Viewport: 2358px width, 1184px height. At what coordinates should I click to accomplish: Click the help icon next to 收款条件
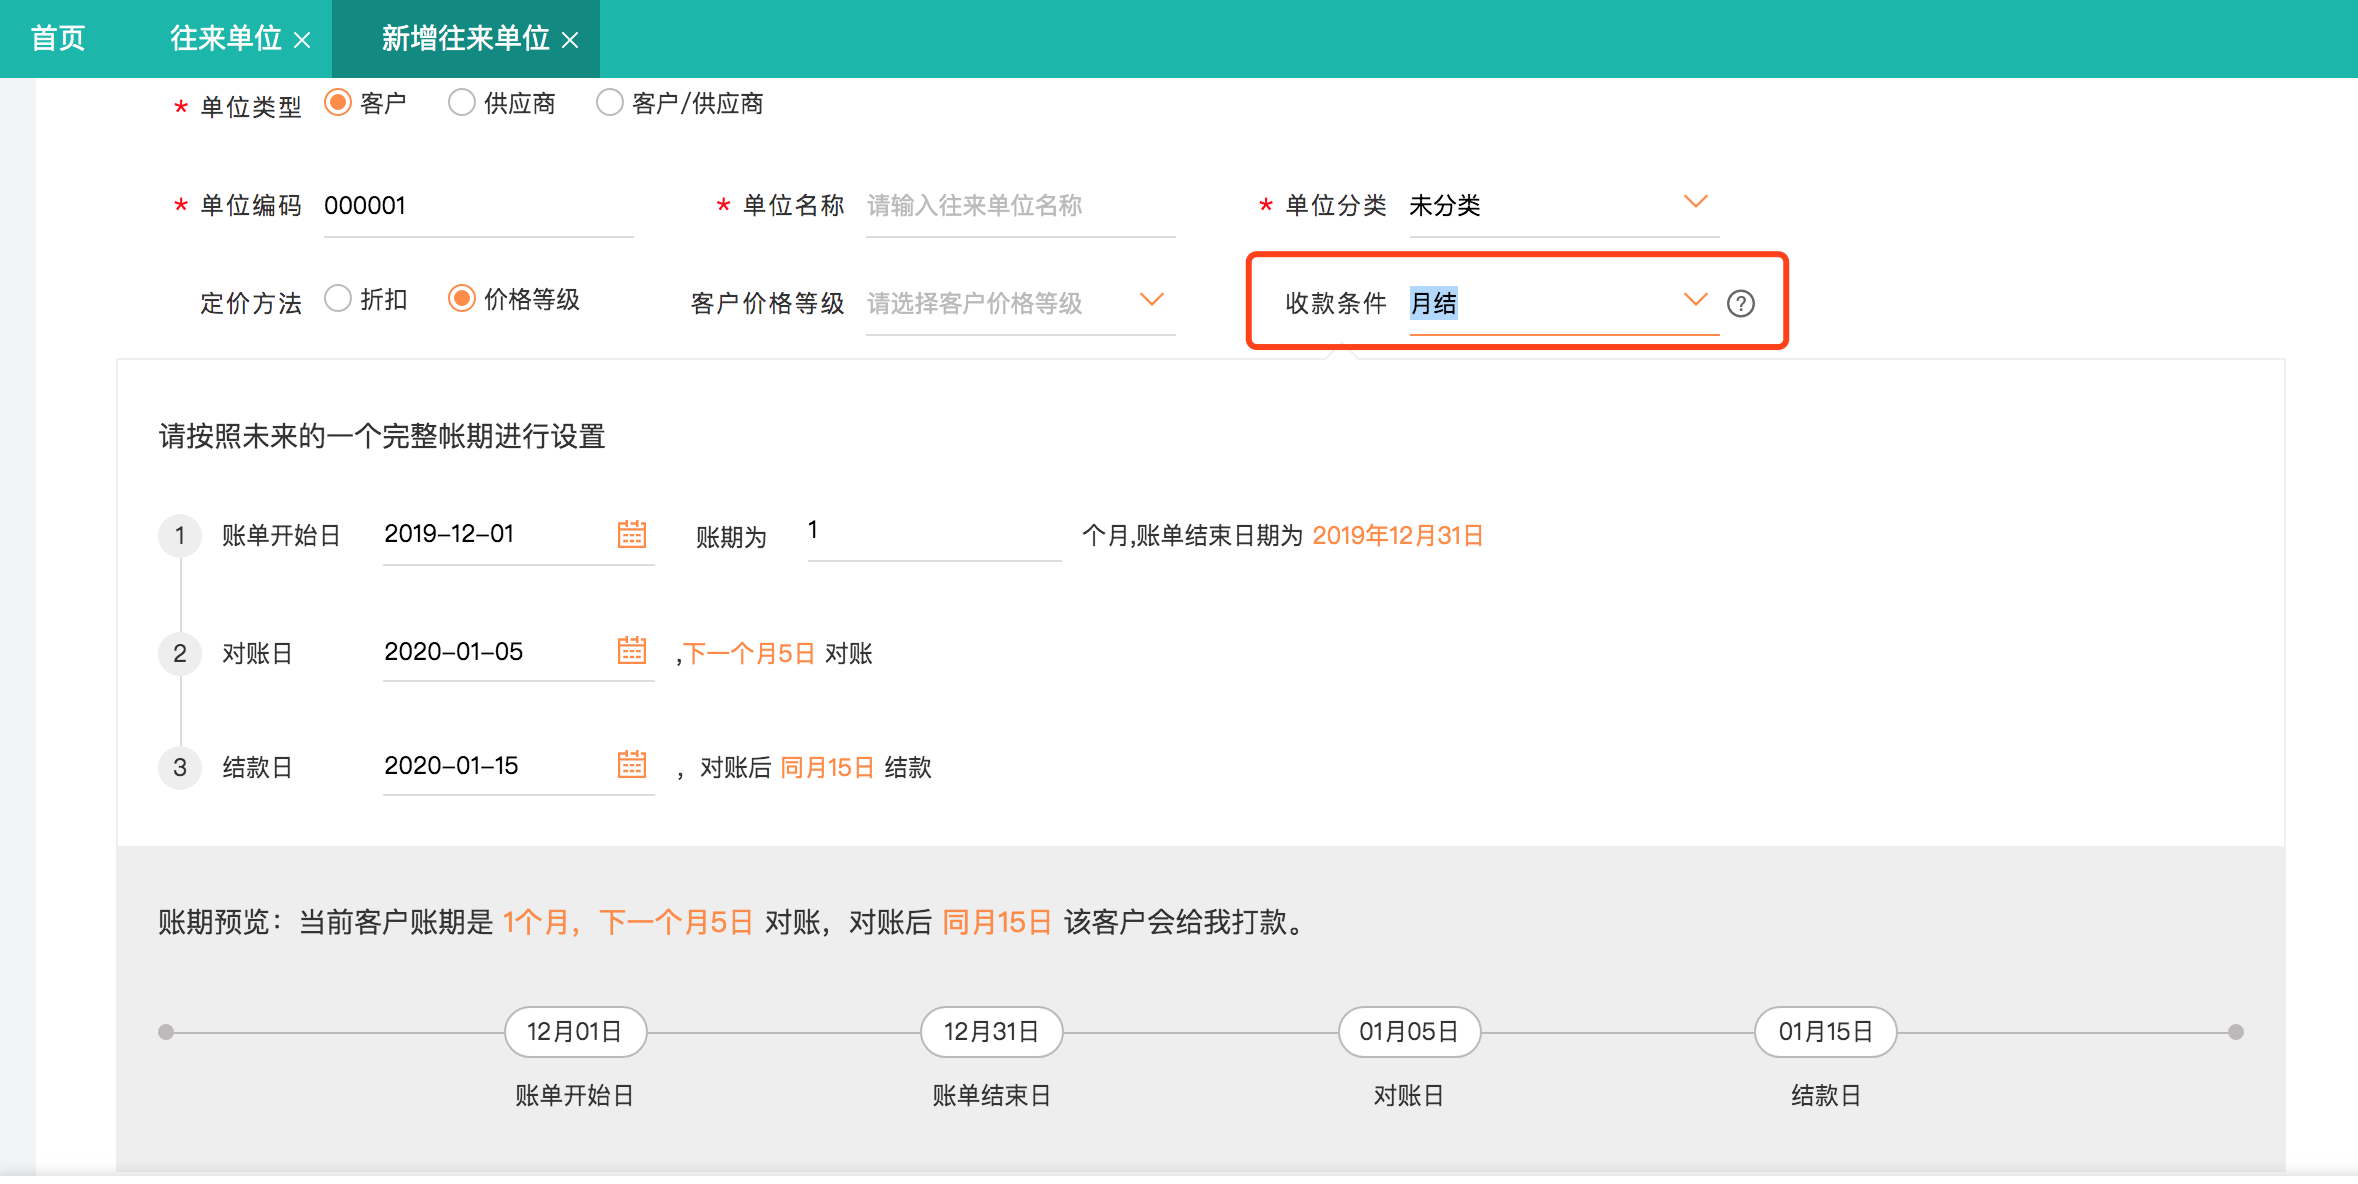(x=1744, y=302)
